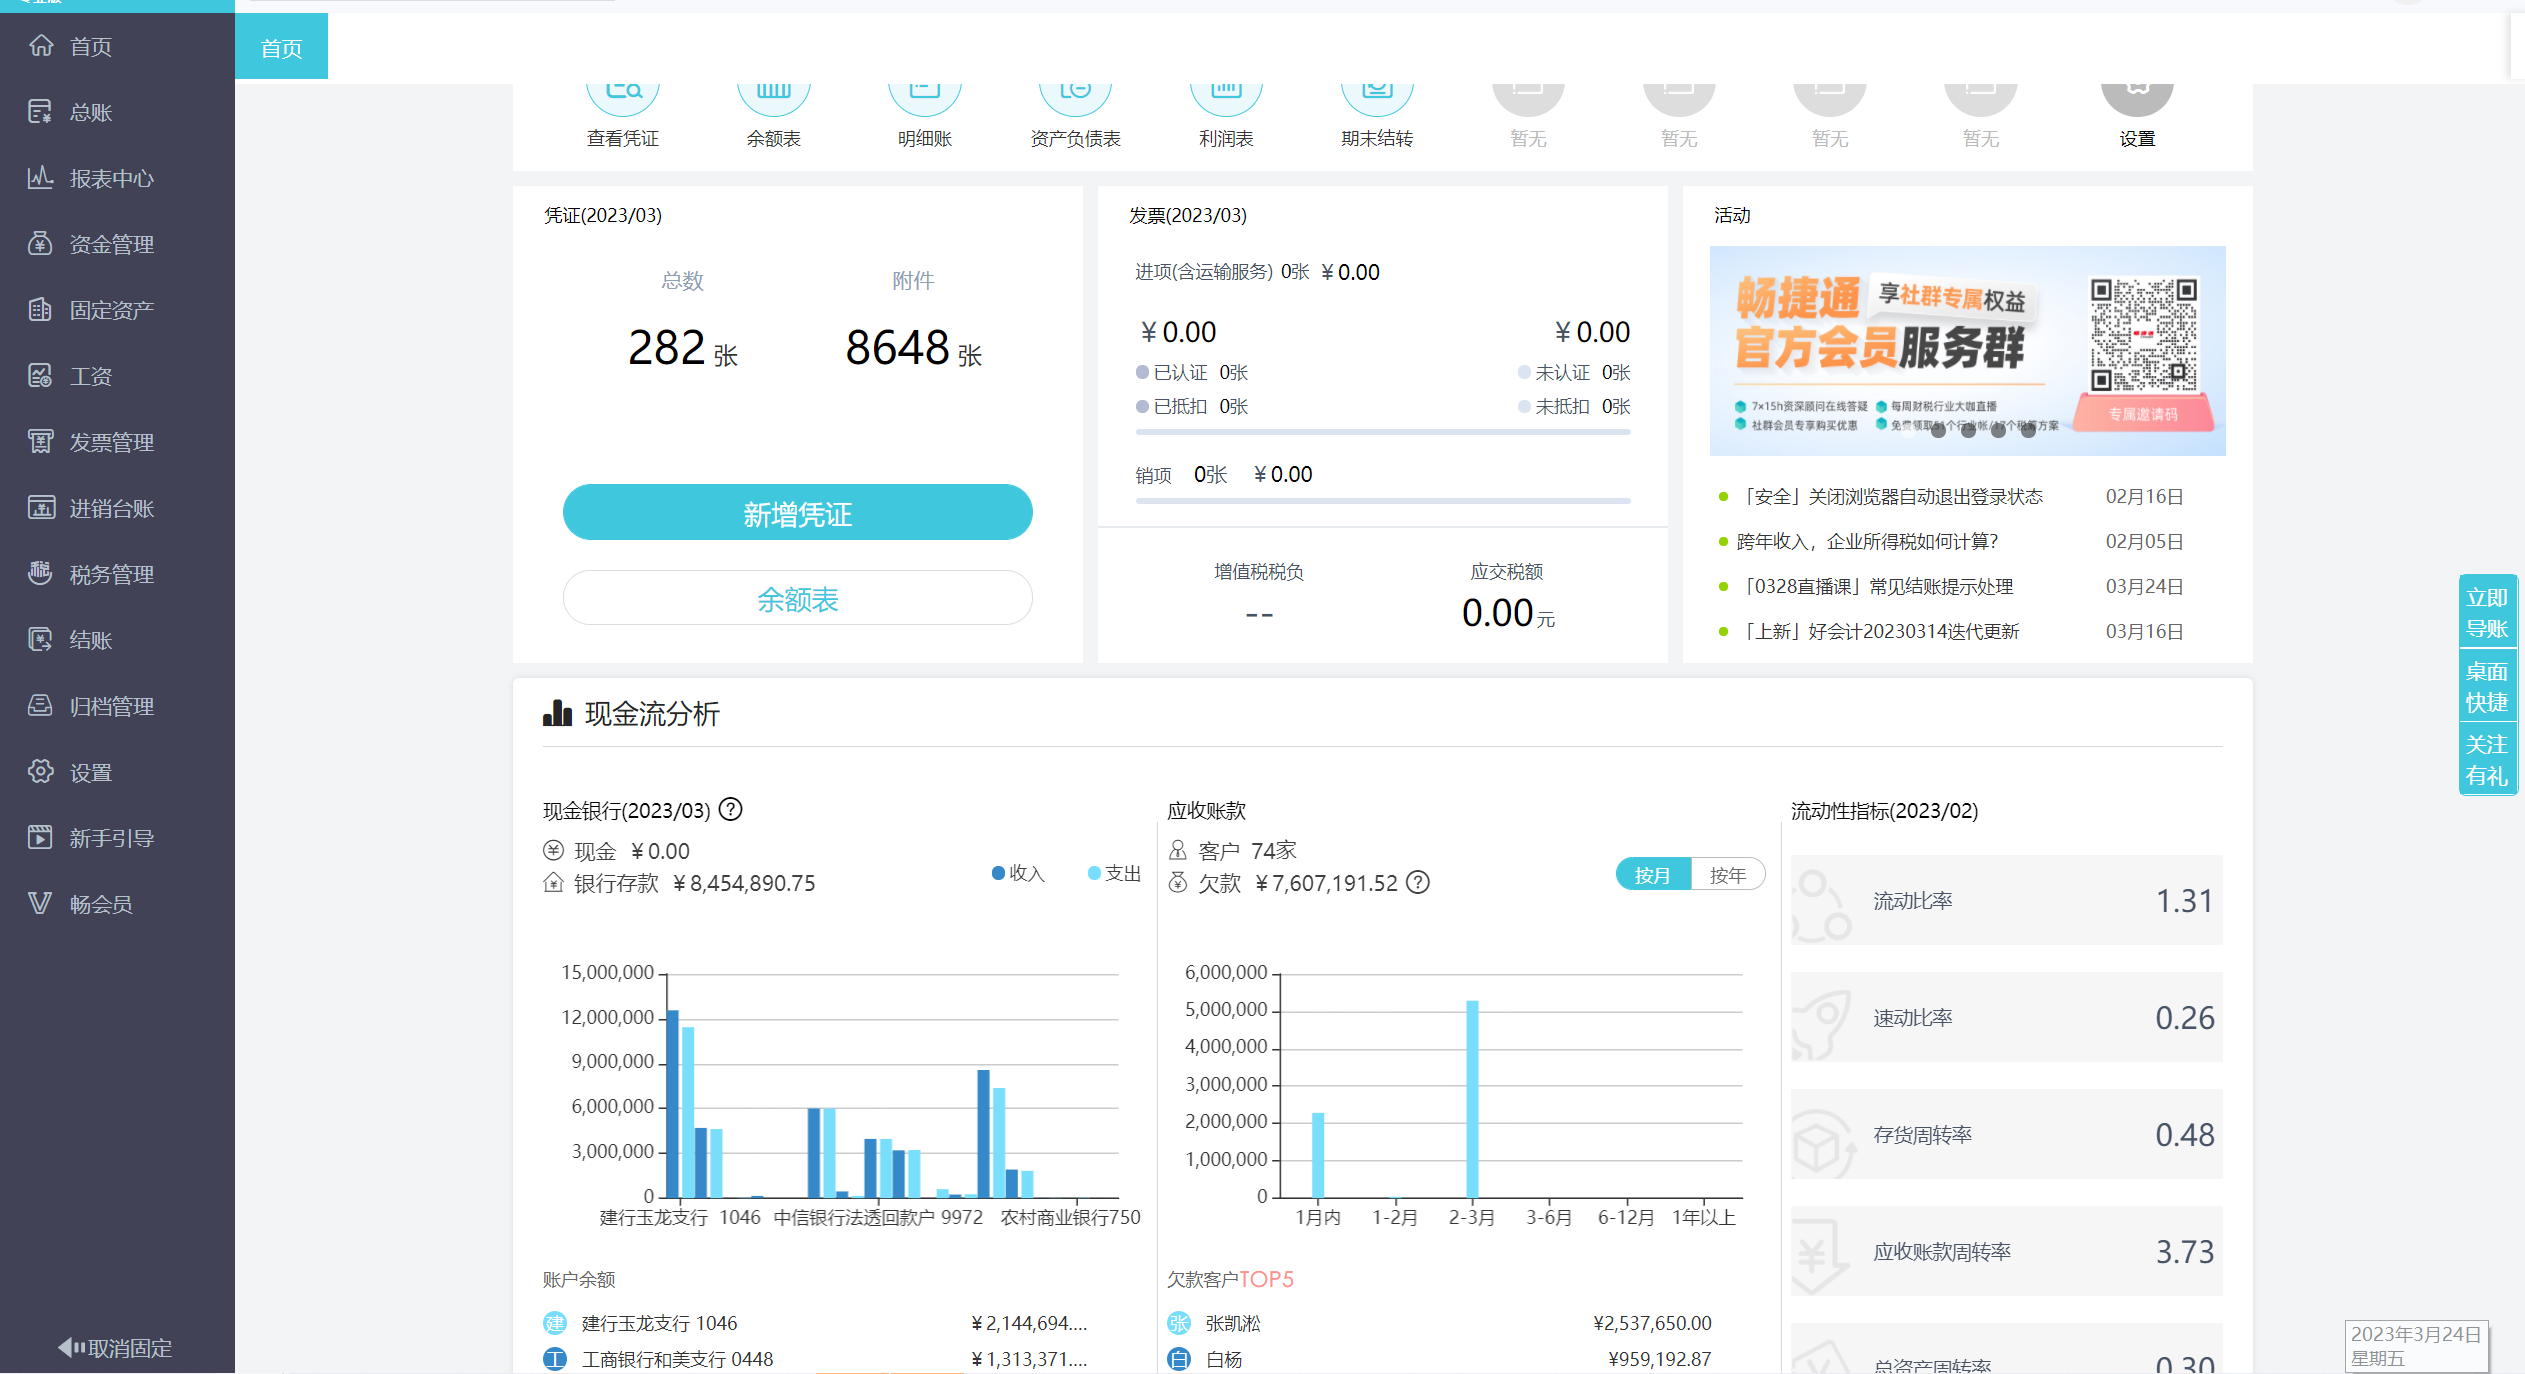Click 新增凭证 button to add voucher
This screenshot has height=1374, width=2525.
point(798,516)
